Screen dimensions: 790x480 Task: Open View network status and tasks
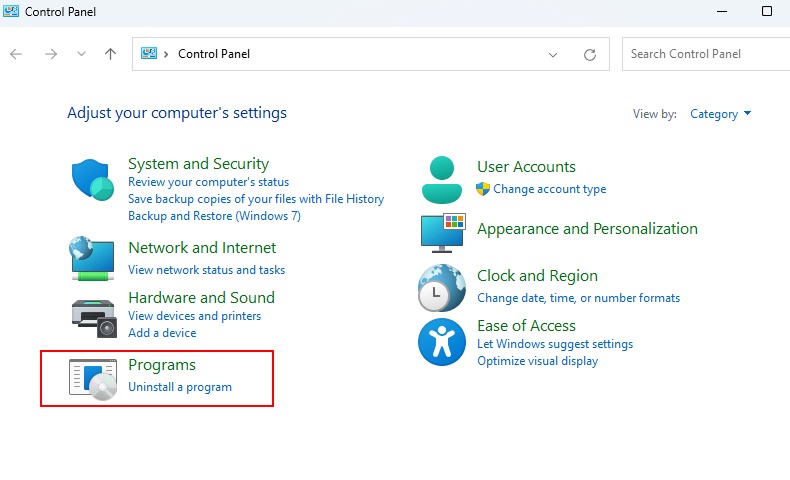[x=207, y=270]
